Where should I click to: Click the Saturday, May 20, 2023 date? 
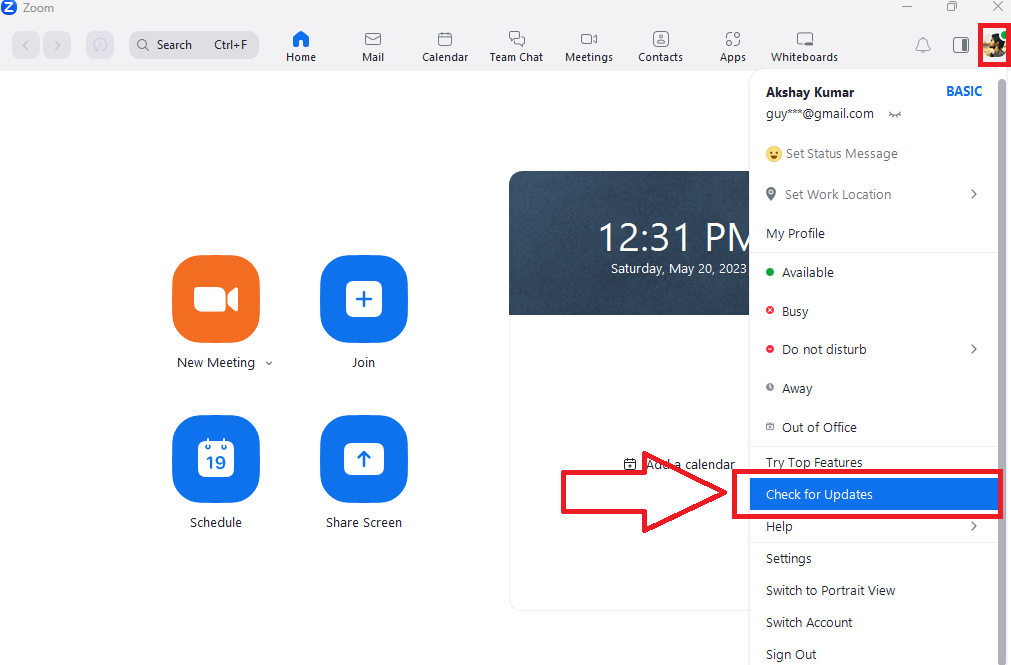(678, 268)
